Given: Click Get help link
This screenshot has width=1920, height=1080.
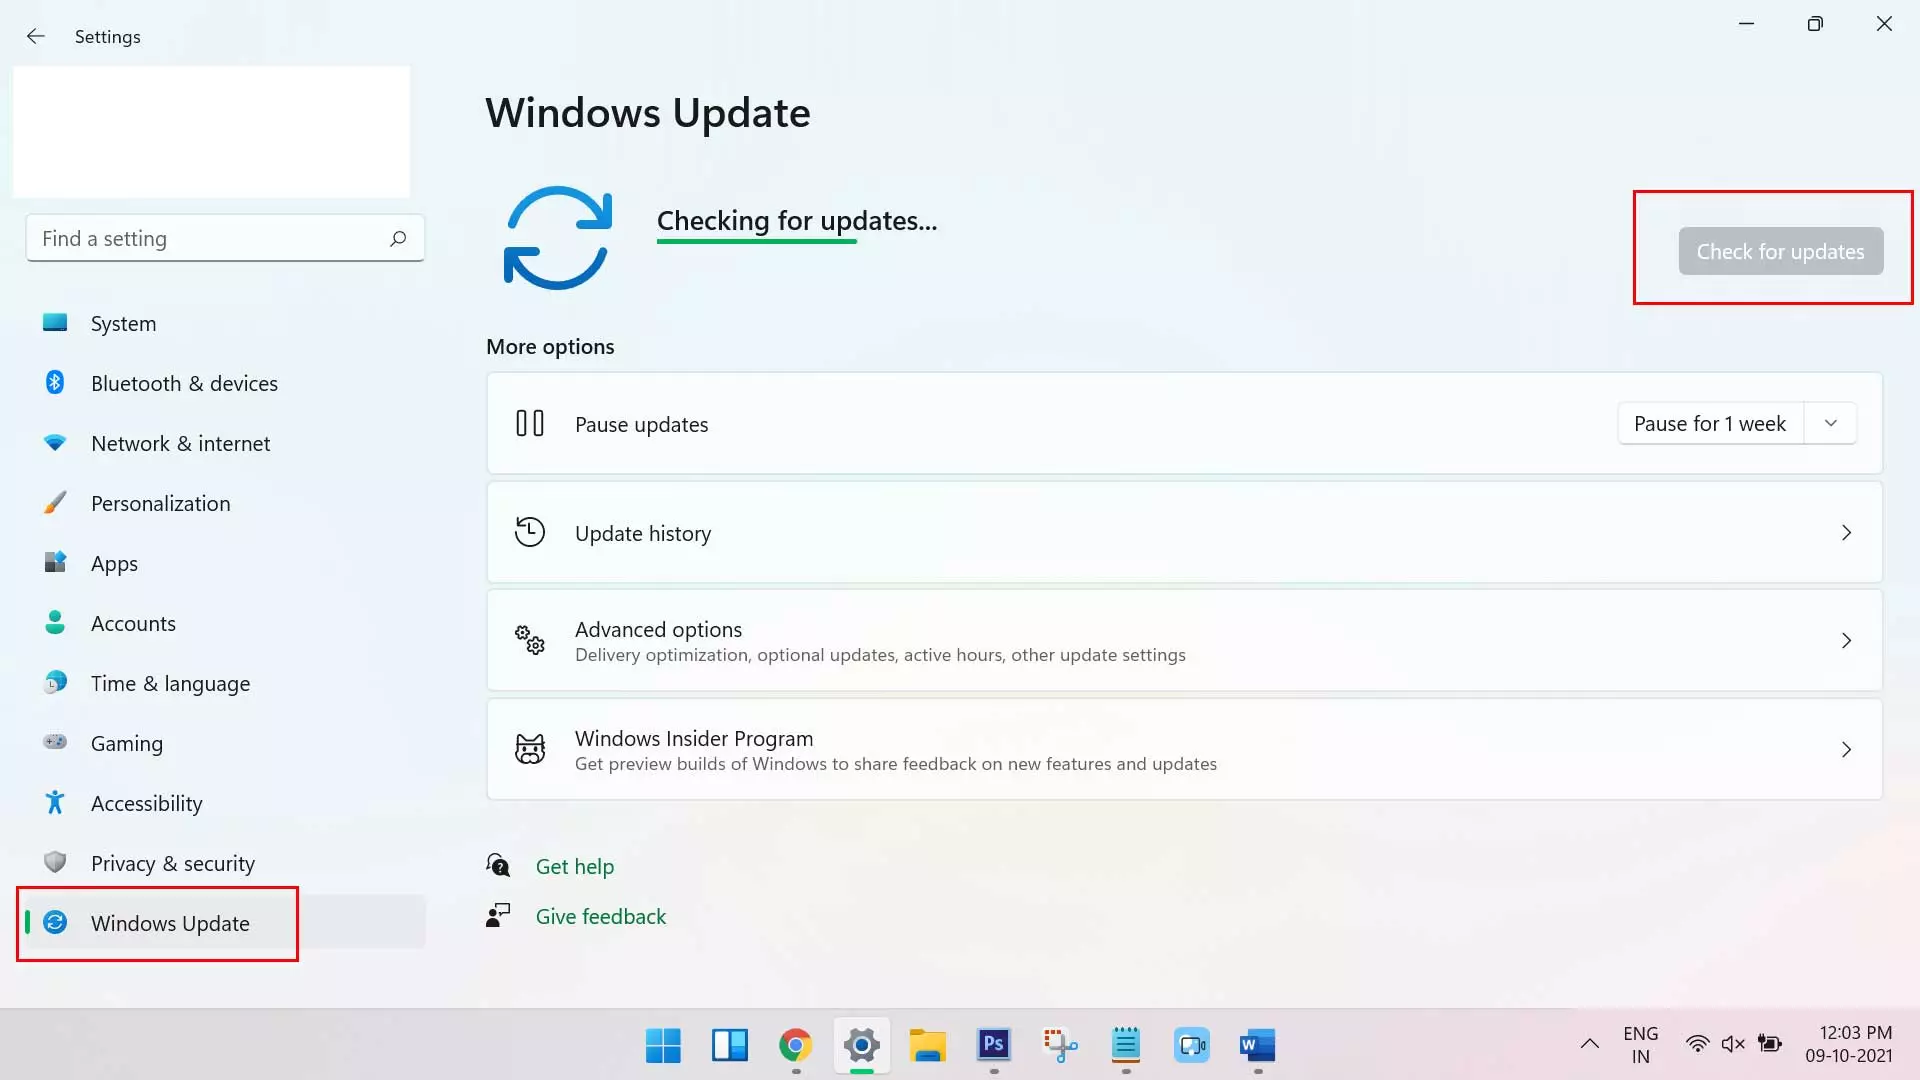Looking at the screenshot, I should coord(575,866).
